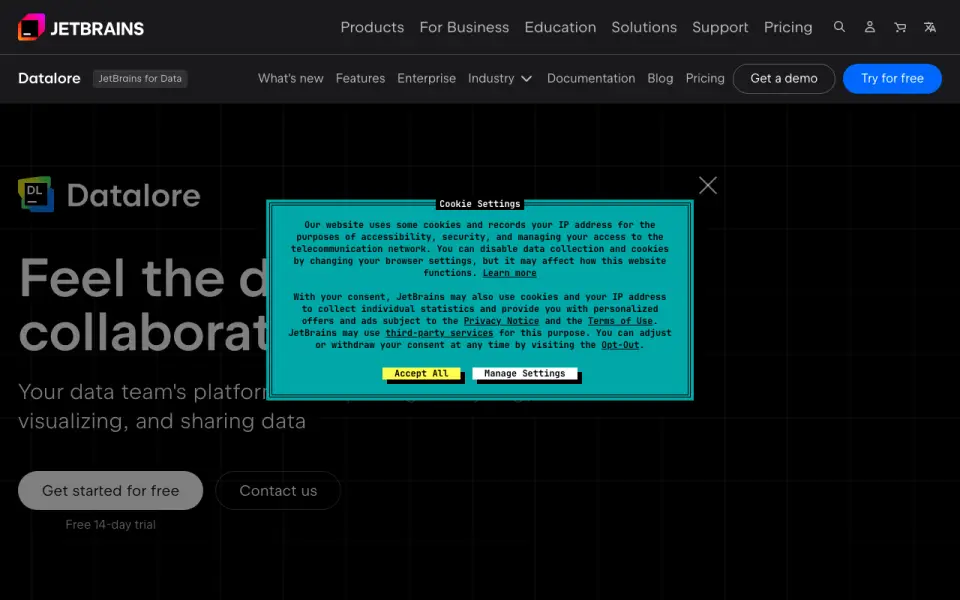Open the site search icon
Image resolution: width=960 pixels, height=600 pixels.
coord(839,27)
